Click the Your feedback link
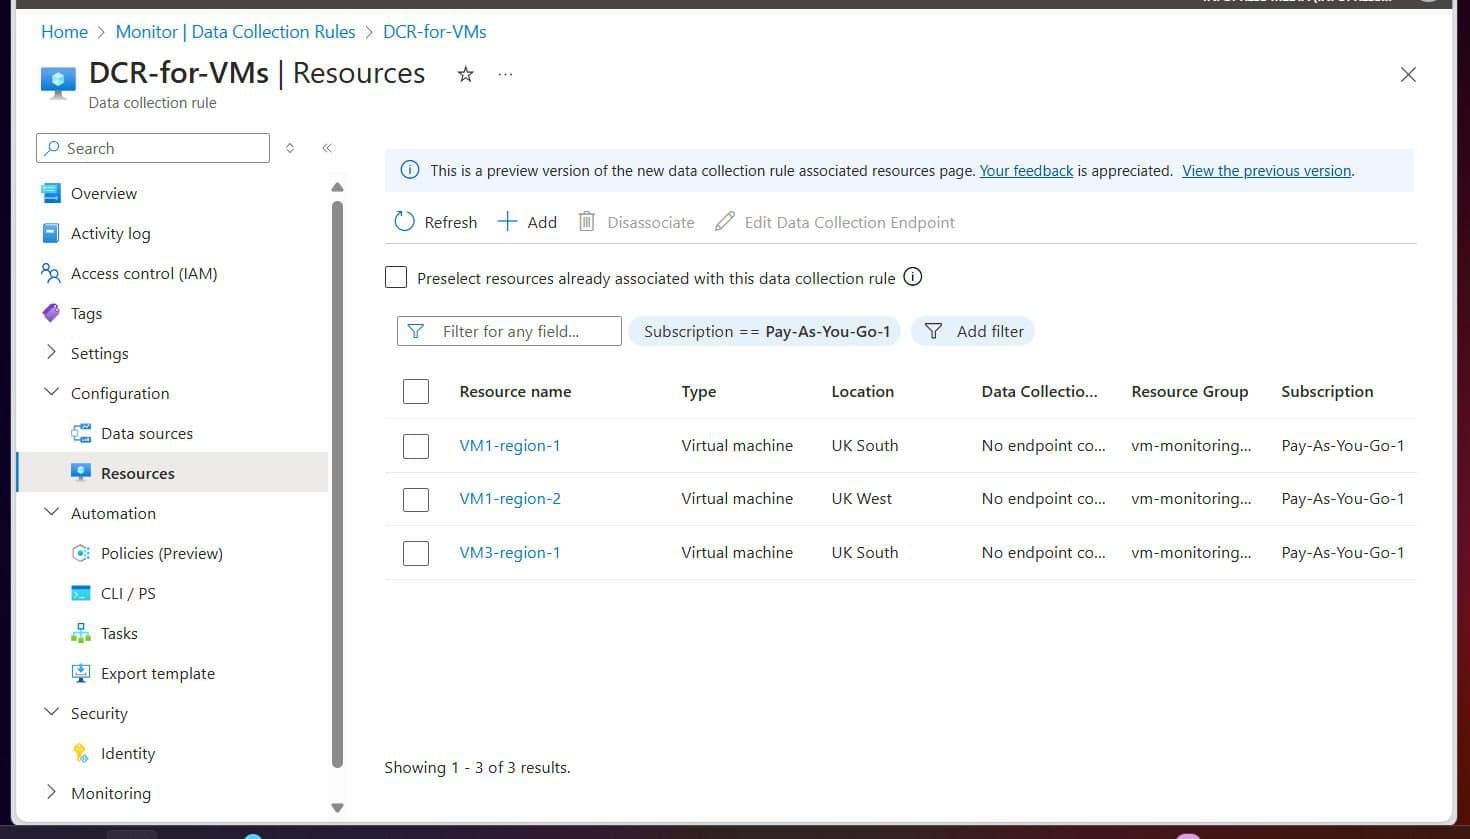Viewport: 1470px width, 839px height. [x=1026, y=171]
